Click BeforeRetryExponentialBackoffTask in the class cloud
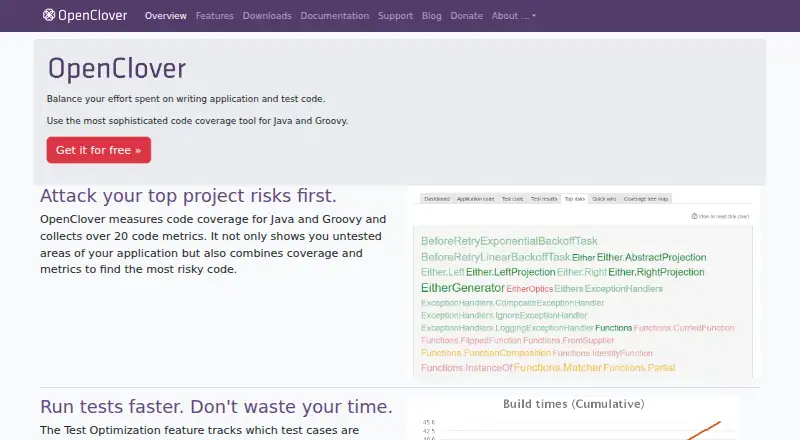The width and height of the screenshot is (800, 440). 509,241
